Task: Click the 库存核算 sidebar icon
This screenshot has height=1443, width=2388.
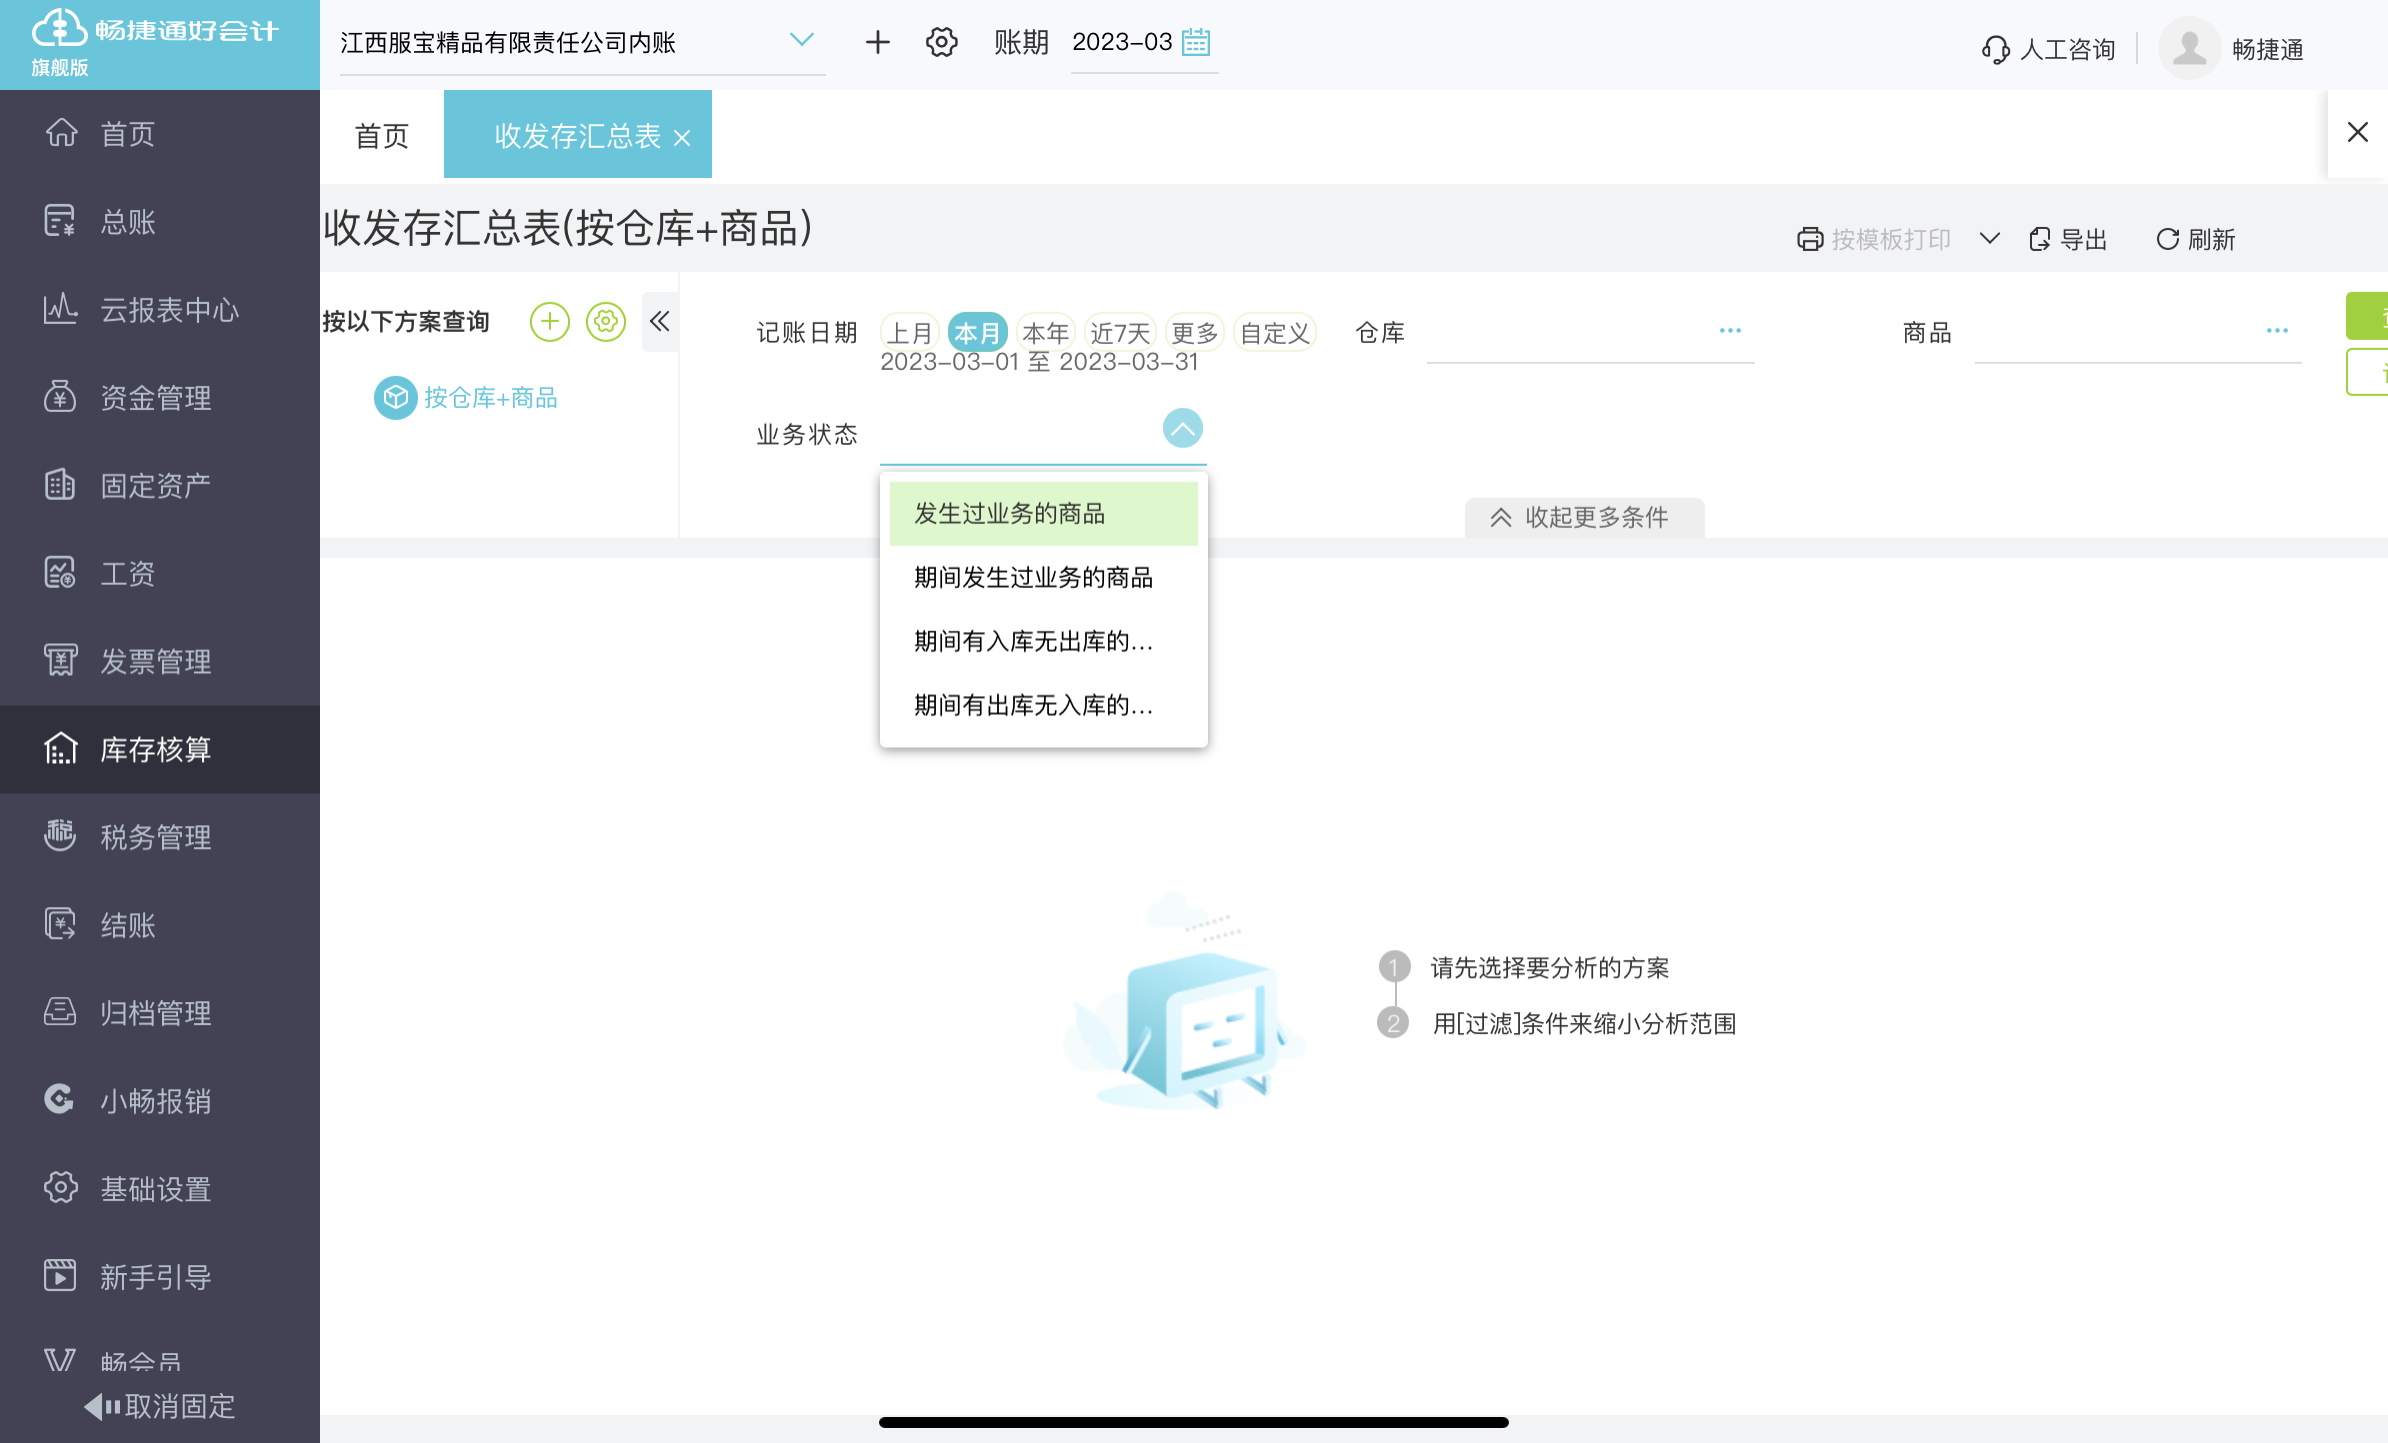Action: pos(60,747)
